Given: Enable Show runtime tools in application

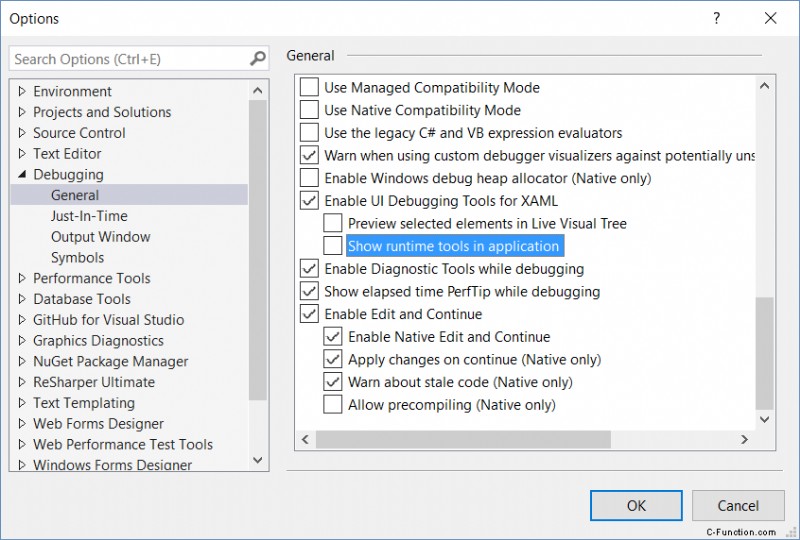Looking at the screenshot, I should pos(333,246).
